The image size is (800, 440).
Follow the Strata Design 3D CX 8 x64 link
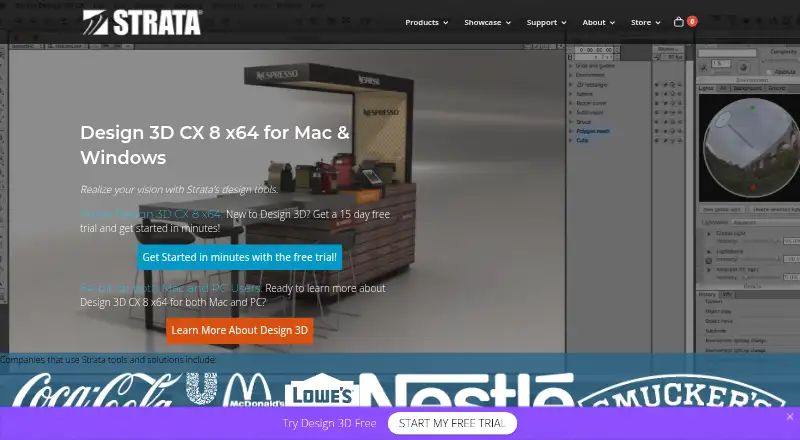[x=151, y=214]
